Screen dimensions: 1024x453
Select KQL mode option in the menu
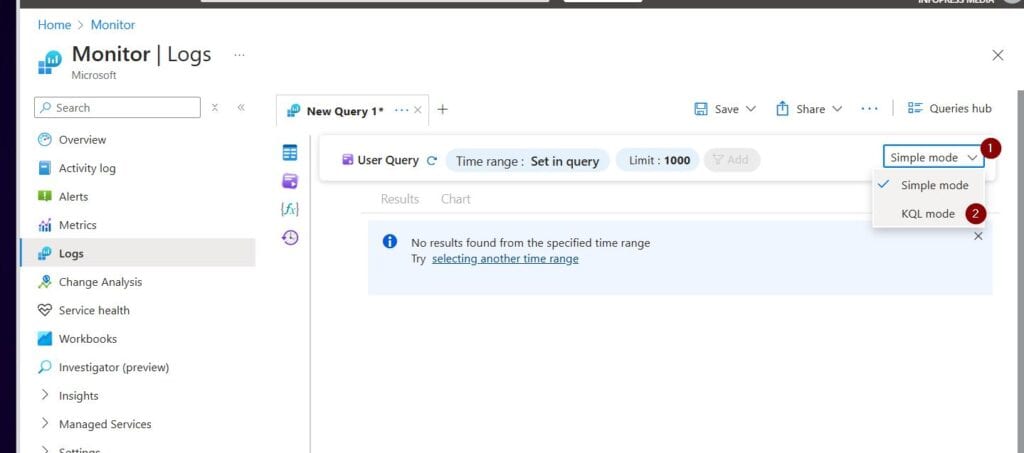point(928,214)
